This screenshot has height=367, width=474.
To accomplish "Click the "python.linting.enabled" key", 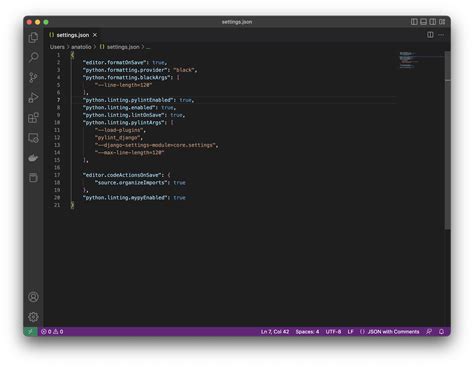I will 119,108.
